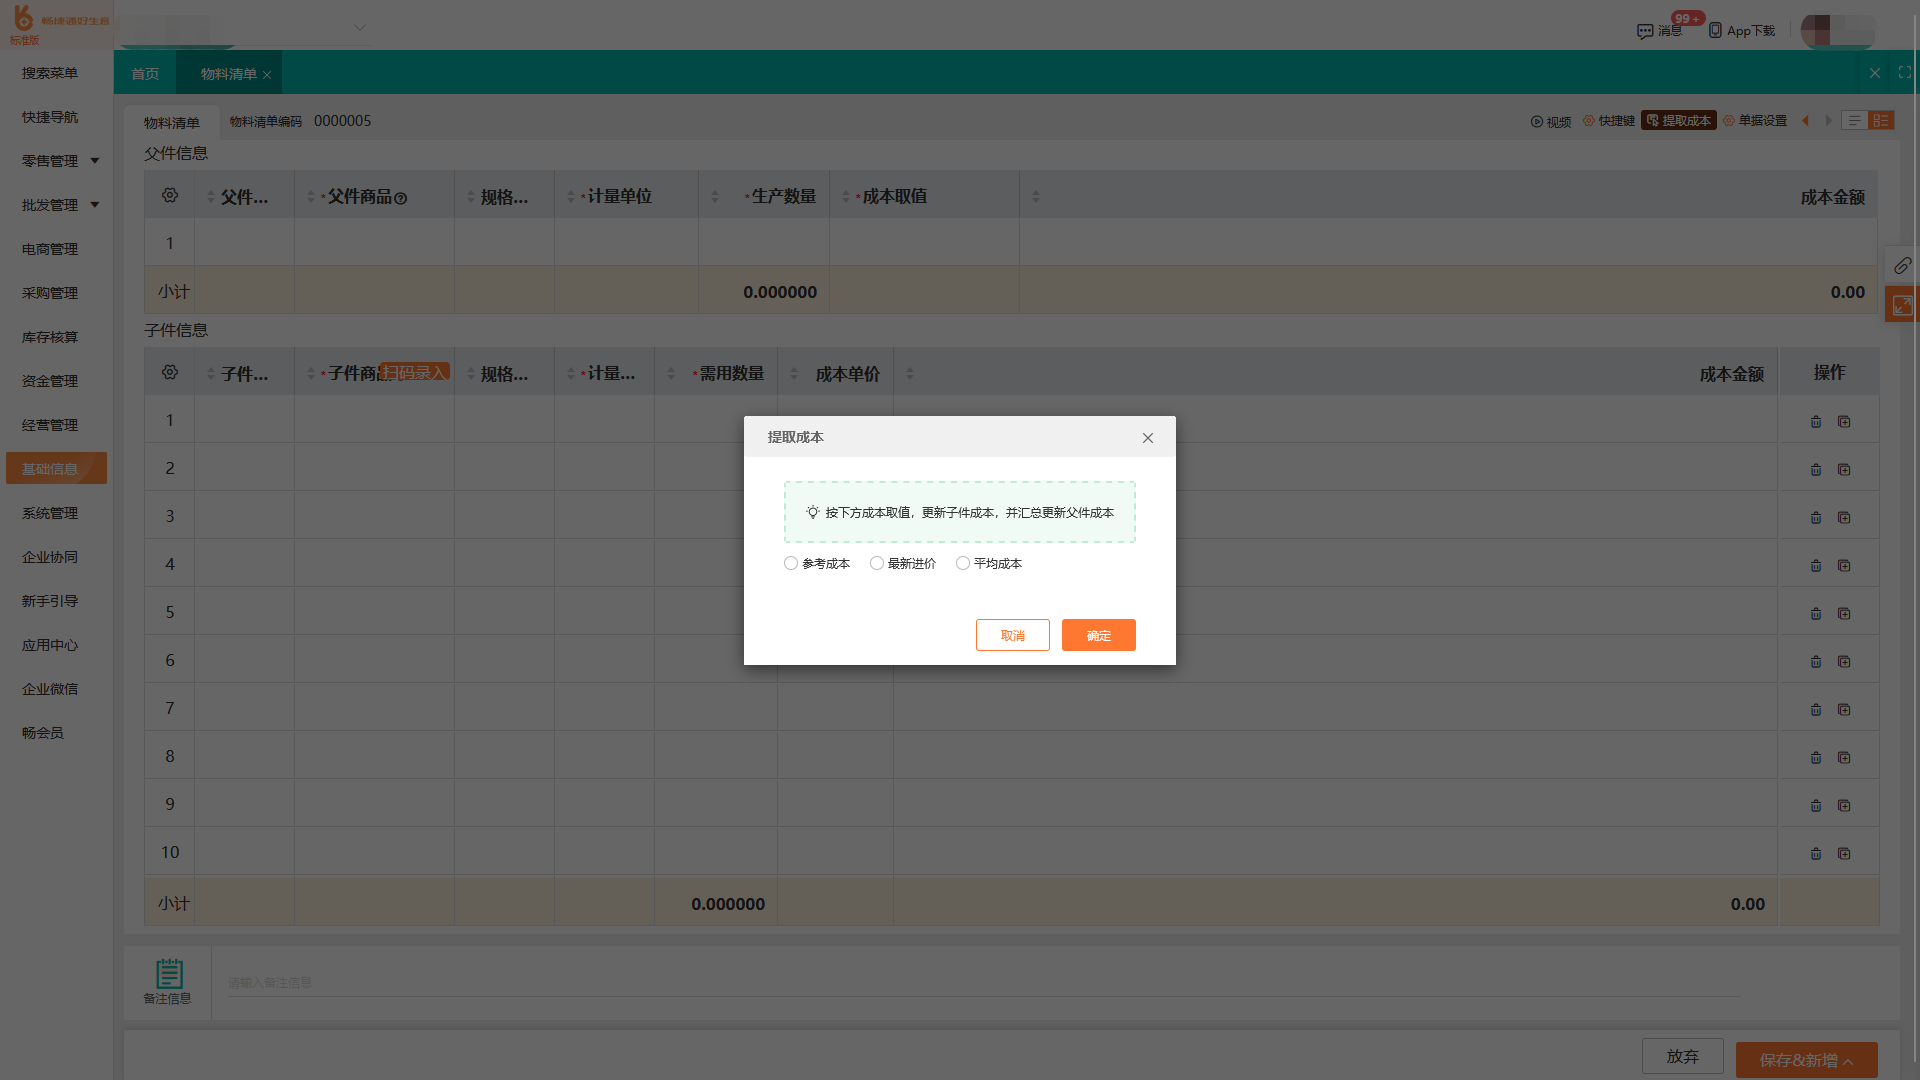The image size is (1920, 1080).
Task: Click 物料清单编码 input field
Action: tap(343, 121)
